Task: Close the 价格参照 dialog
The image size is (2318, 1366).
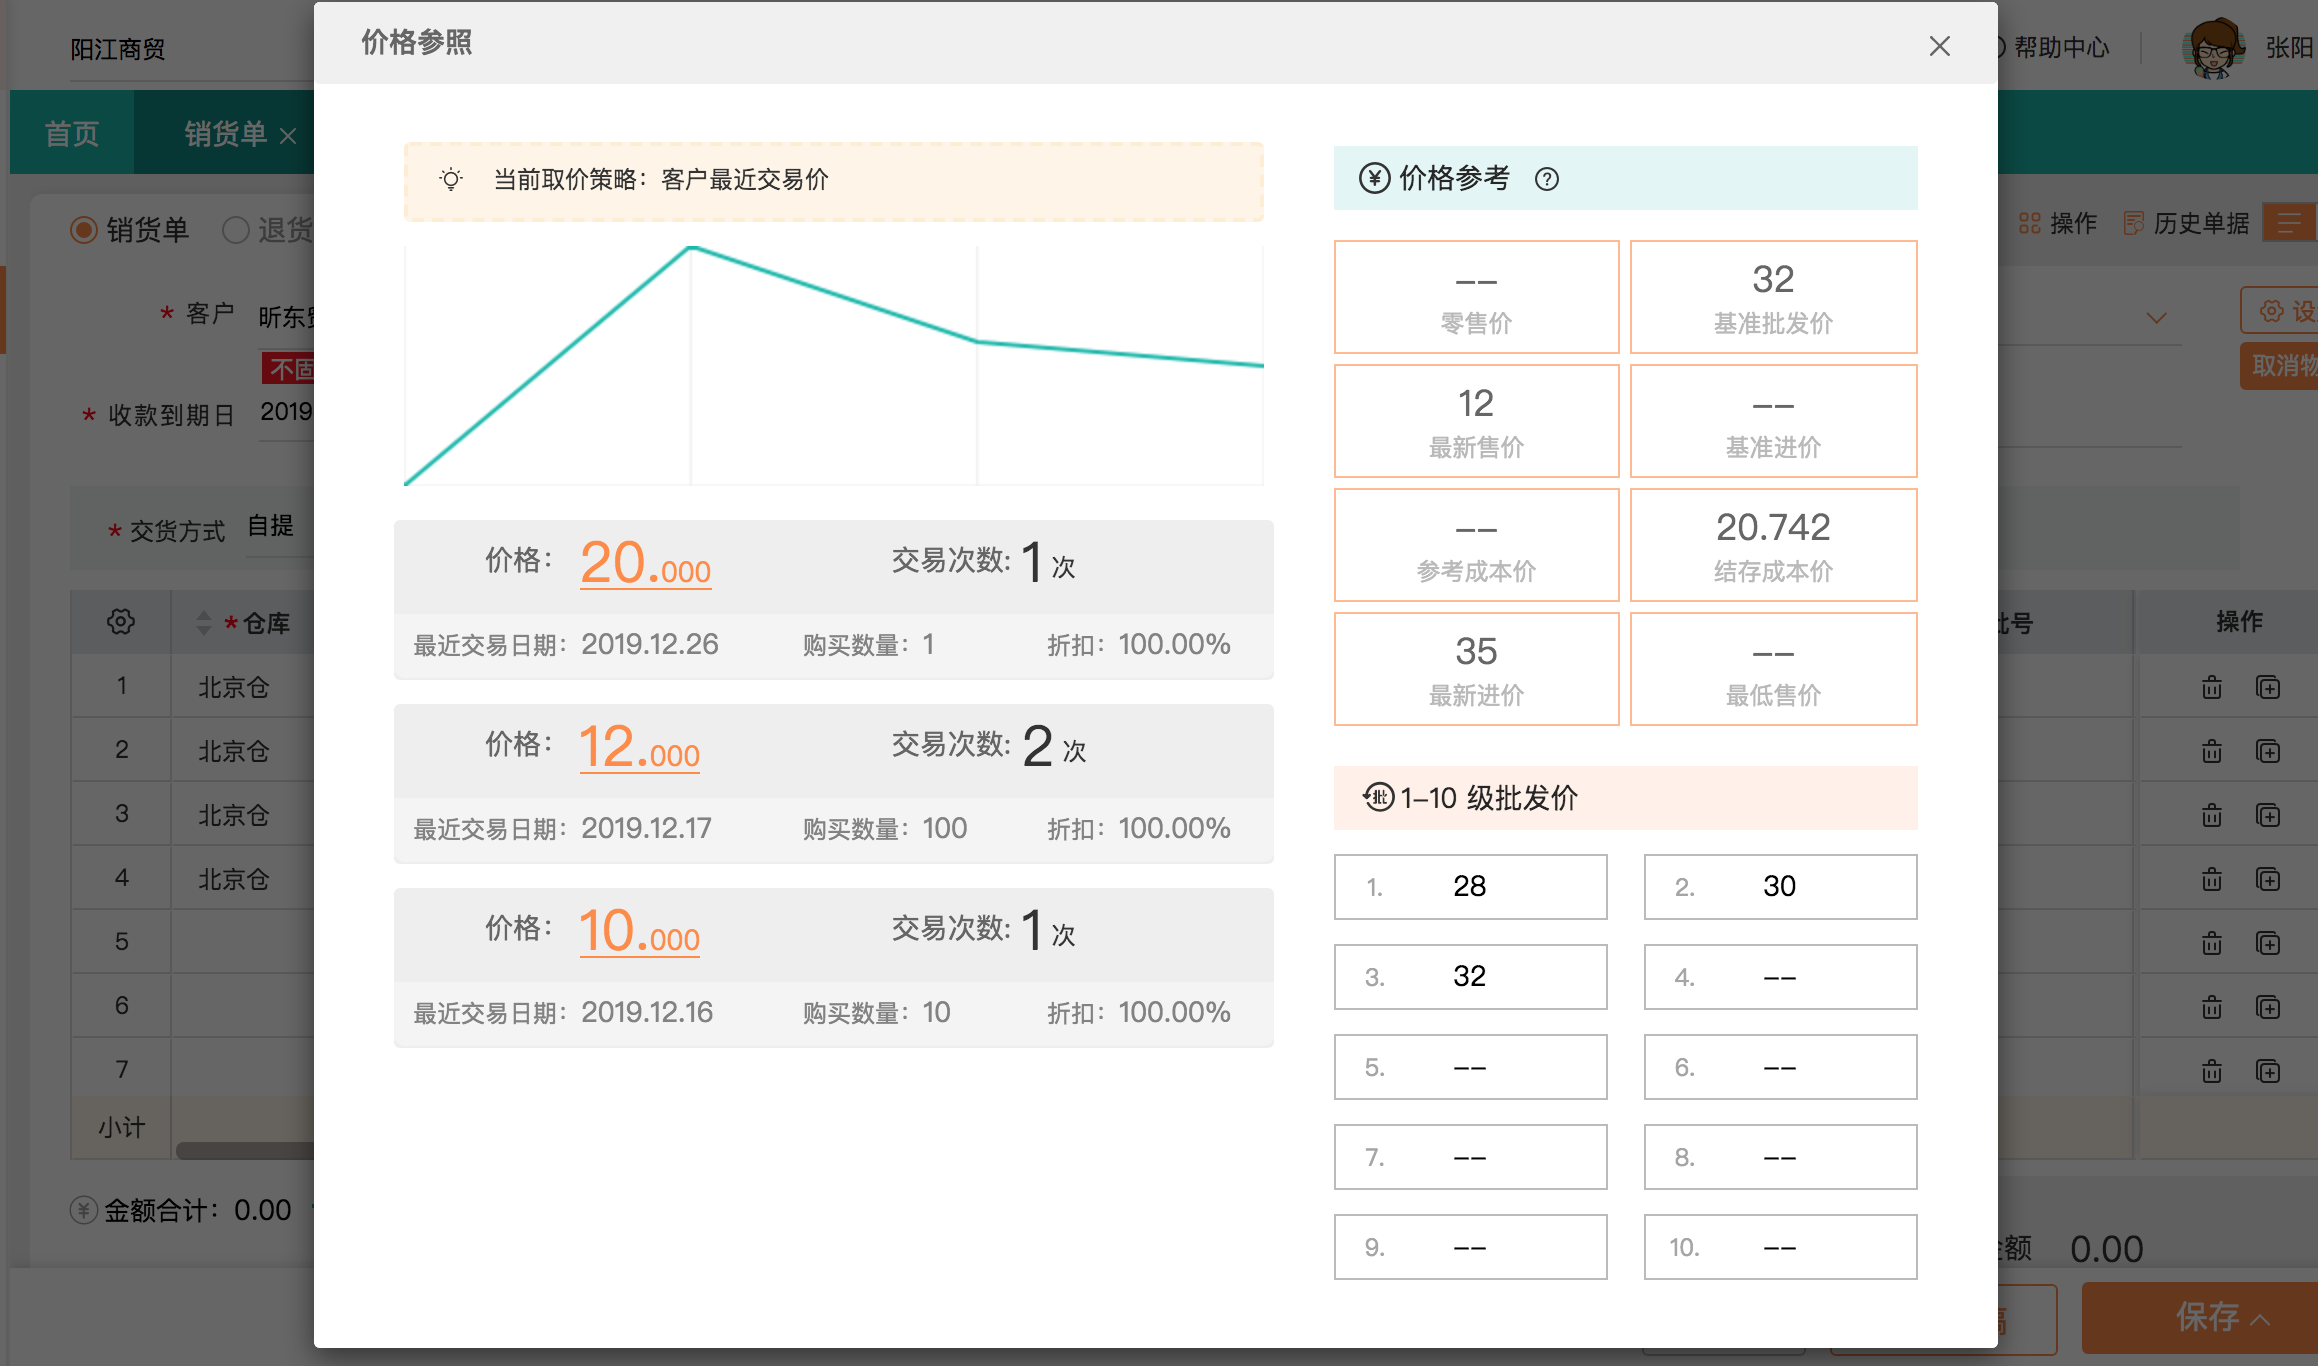Action: [1939, 46]
